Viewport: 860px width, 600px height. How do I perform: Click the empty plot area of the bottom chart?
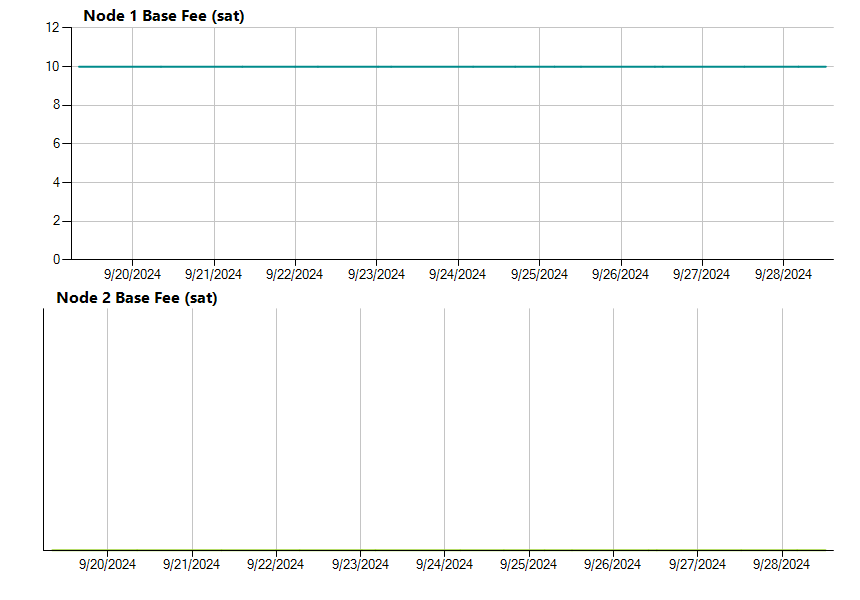(450, 430)
